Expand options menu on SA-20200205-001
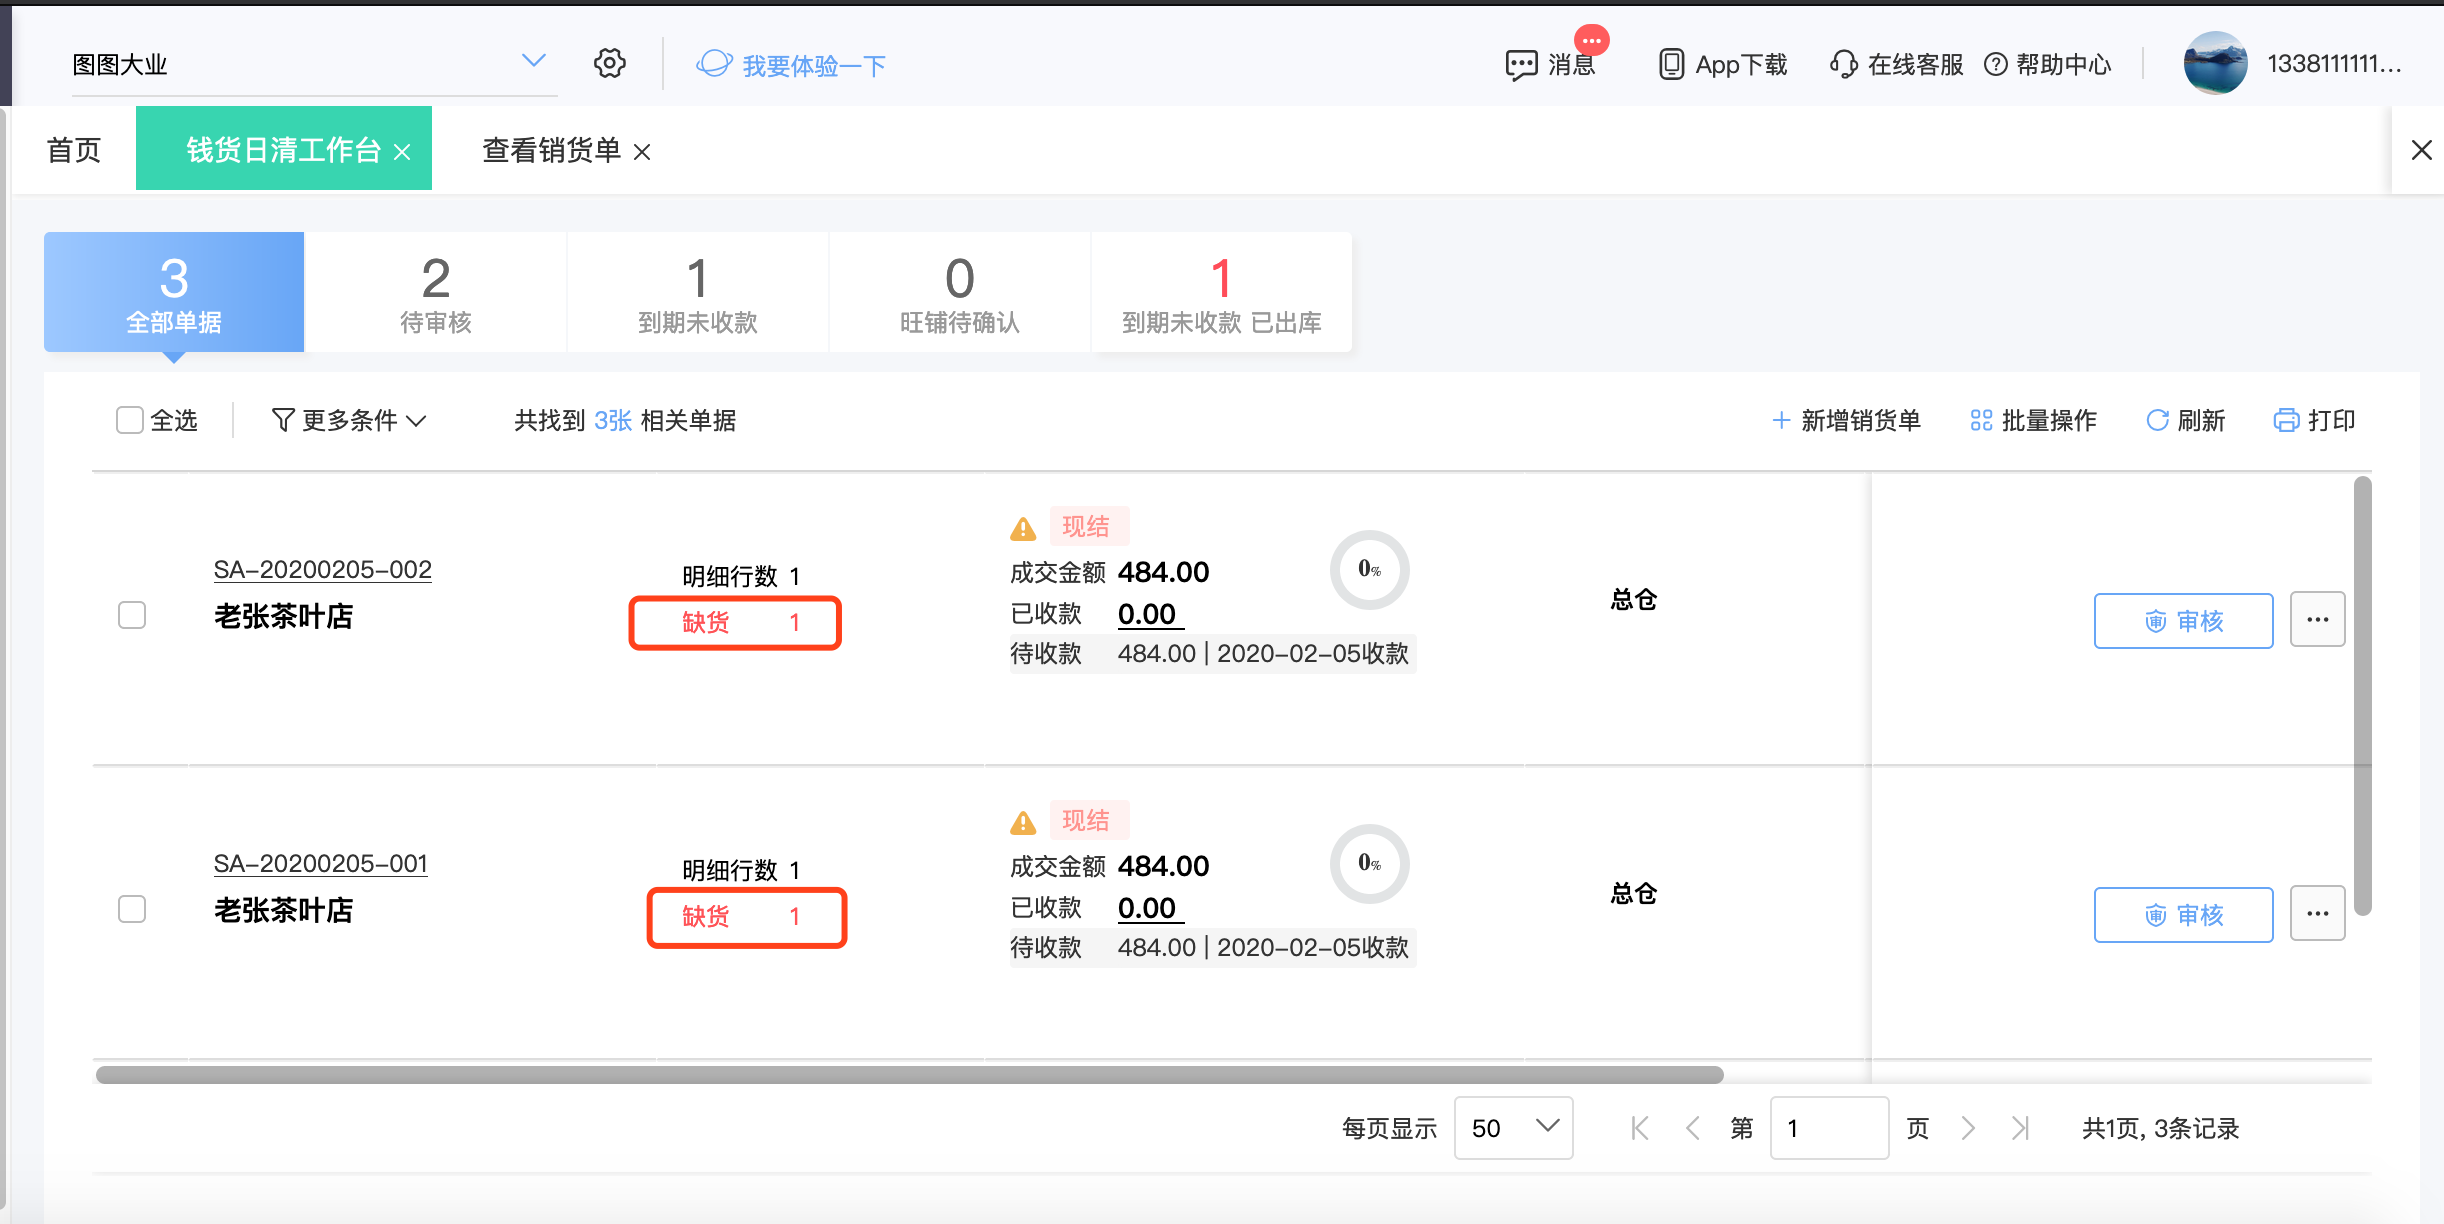The image size is (2444, 1224). [2318, 913]
